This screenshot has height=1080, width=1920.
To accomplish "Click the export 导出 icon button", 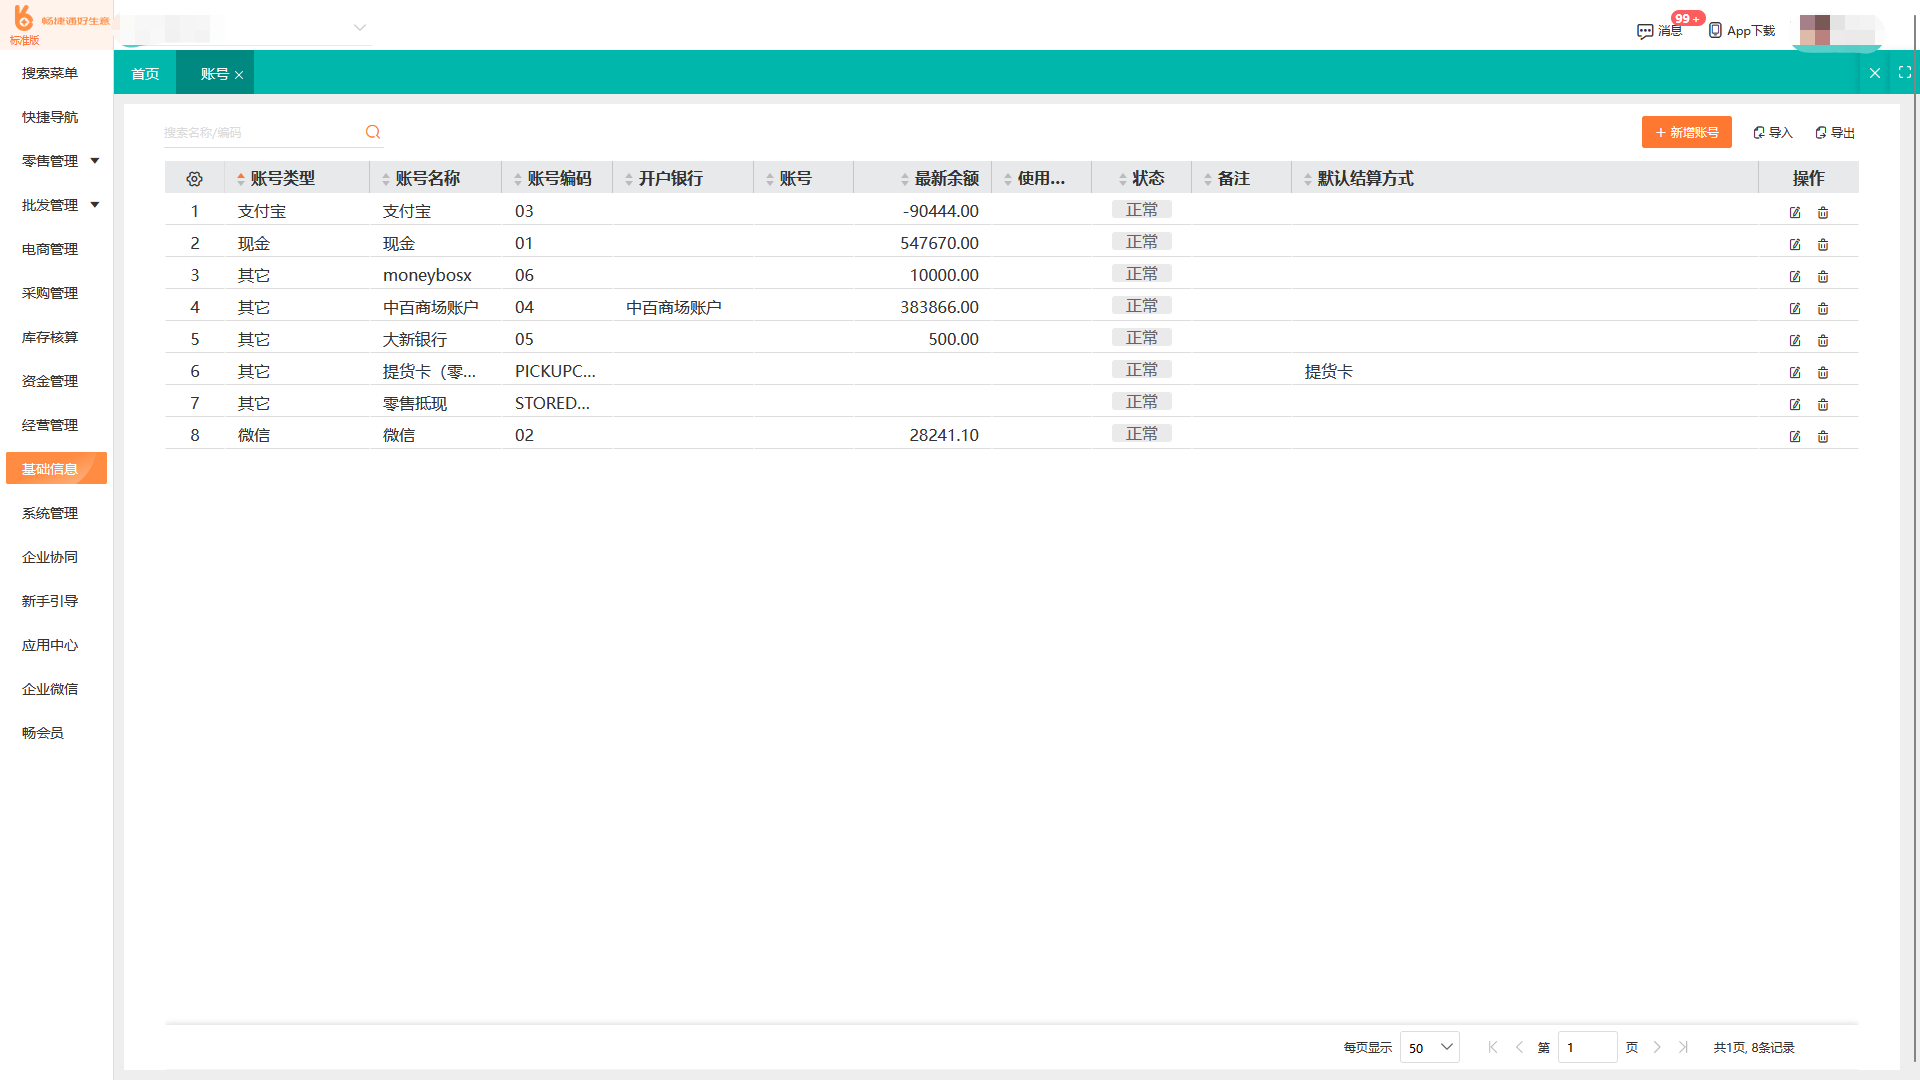I will tap(1834, 132).
